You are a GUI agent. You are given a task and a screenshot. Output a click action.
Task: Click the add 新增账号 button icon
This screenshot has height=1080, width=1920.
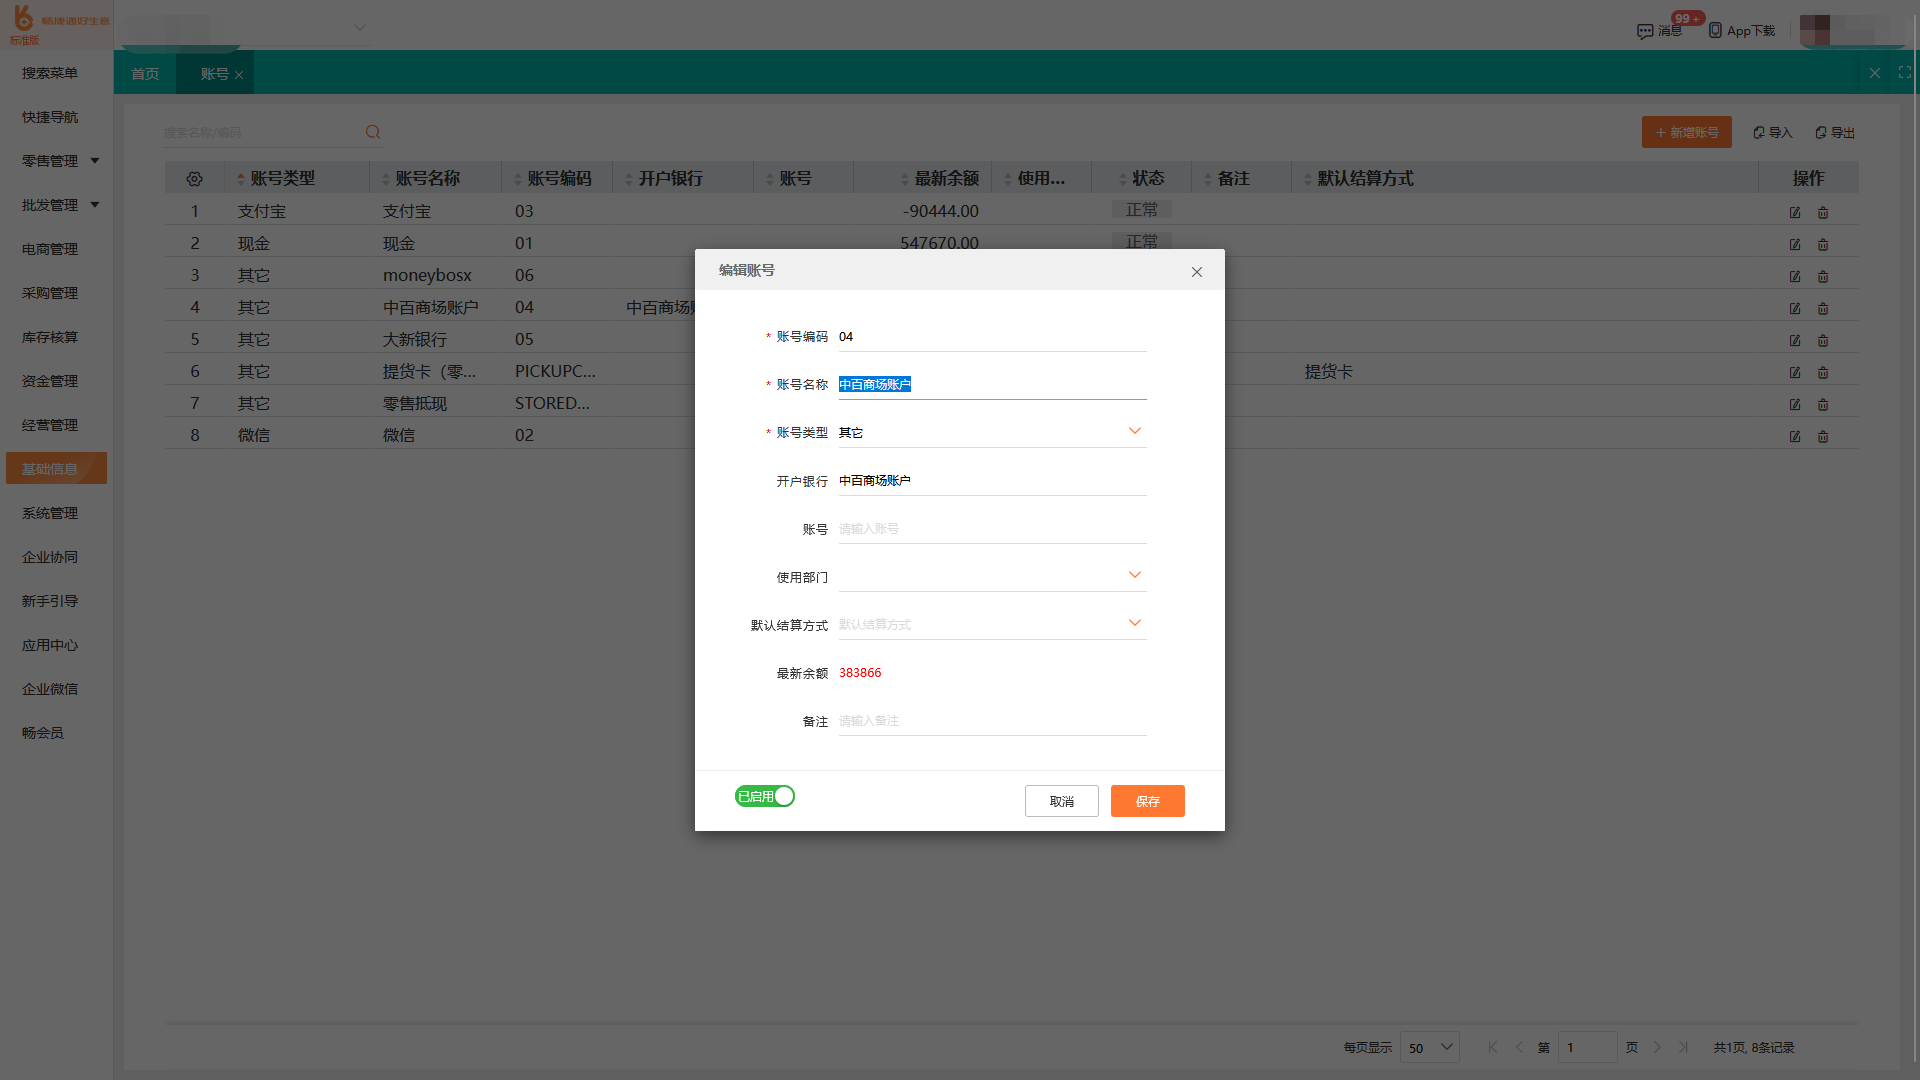coord(1687,131)
